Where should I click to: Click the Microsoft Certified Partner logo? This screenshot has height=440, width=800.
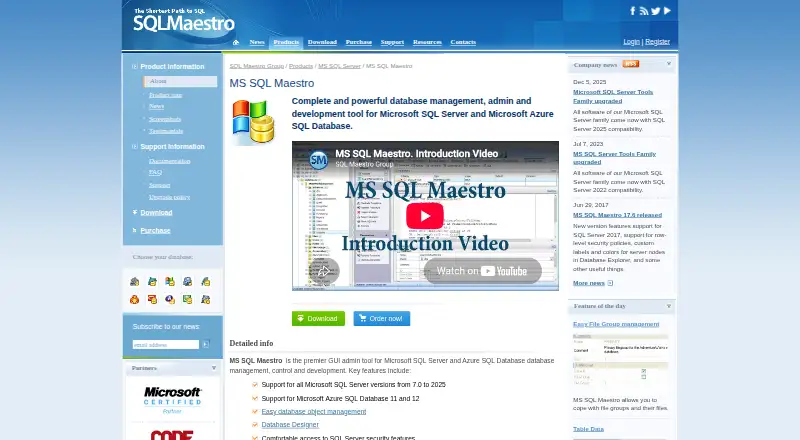(x=172, y=399)
